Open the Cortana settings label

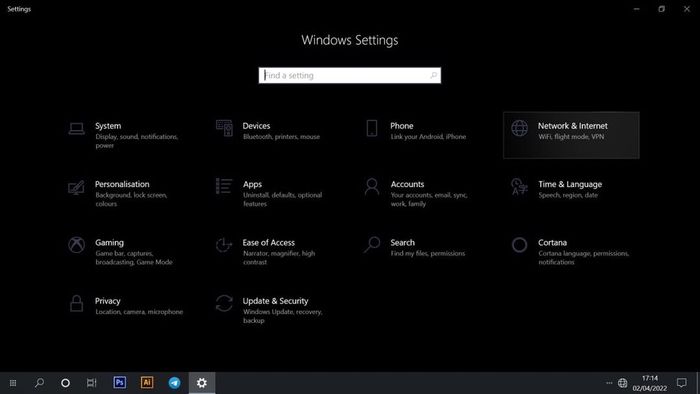552,242
